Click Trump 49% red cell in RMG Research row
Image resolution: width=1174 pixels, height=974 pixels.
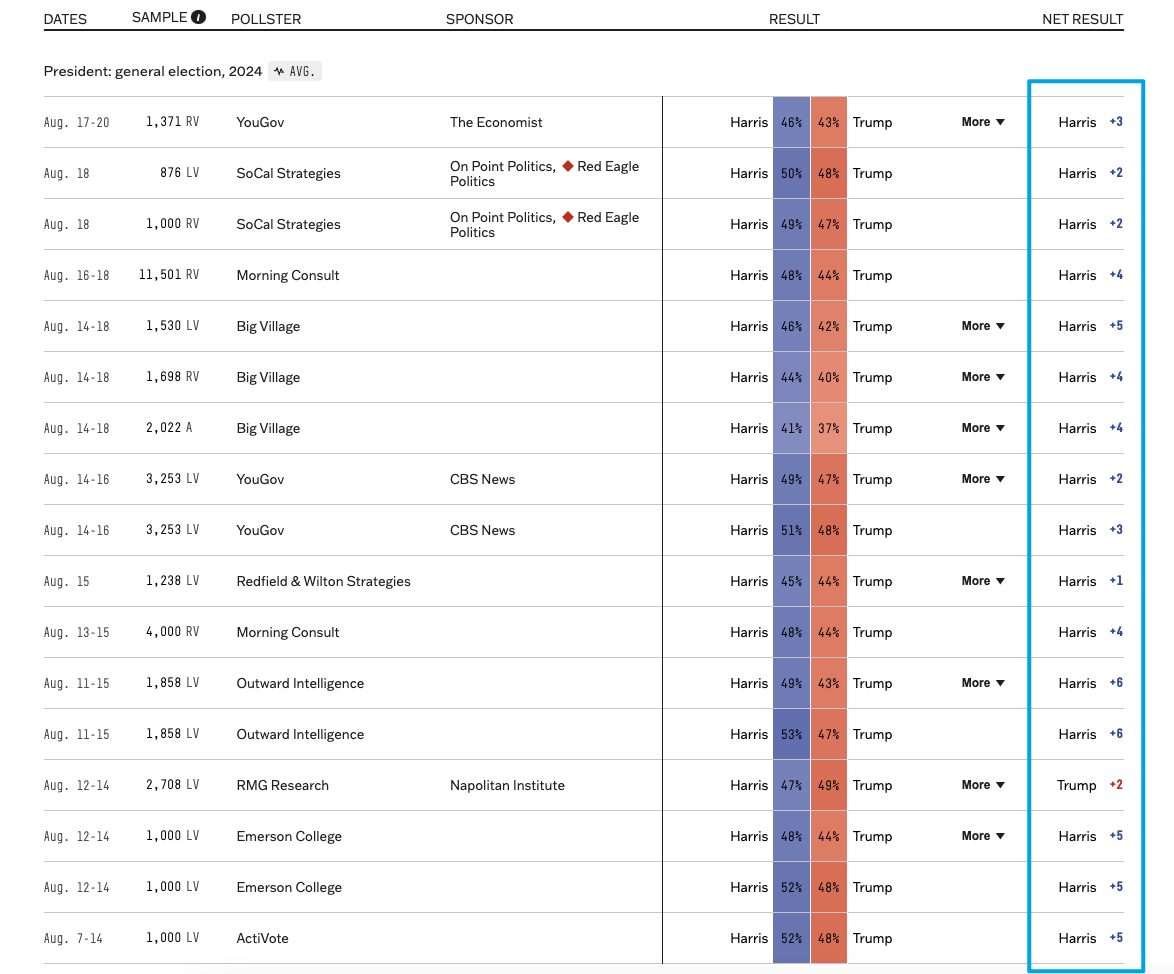pos(829,785)
